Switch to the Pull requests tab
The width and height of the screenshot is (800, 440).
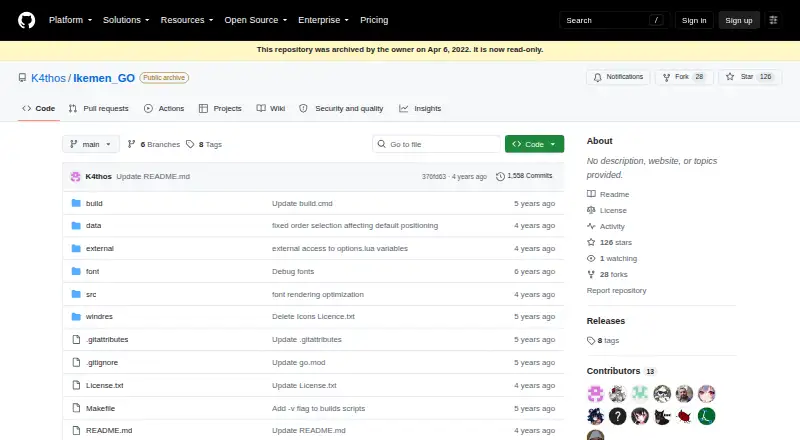98,108
